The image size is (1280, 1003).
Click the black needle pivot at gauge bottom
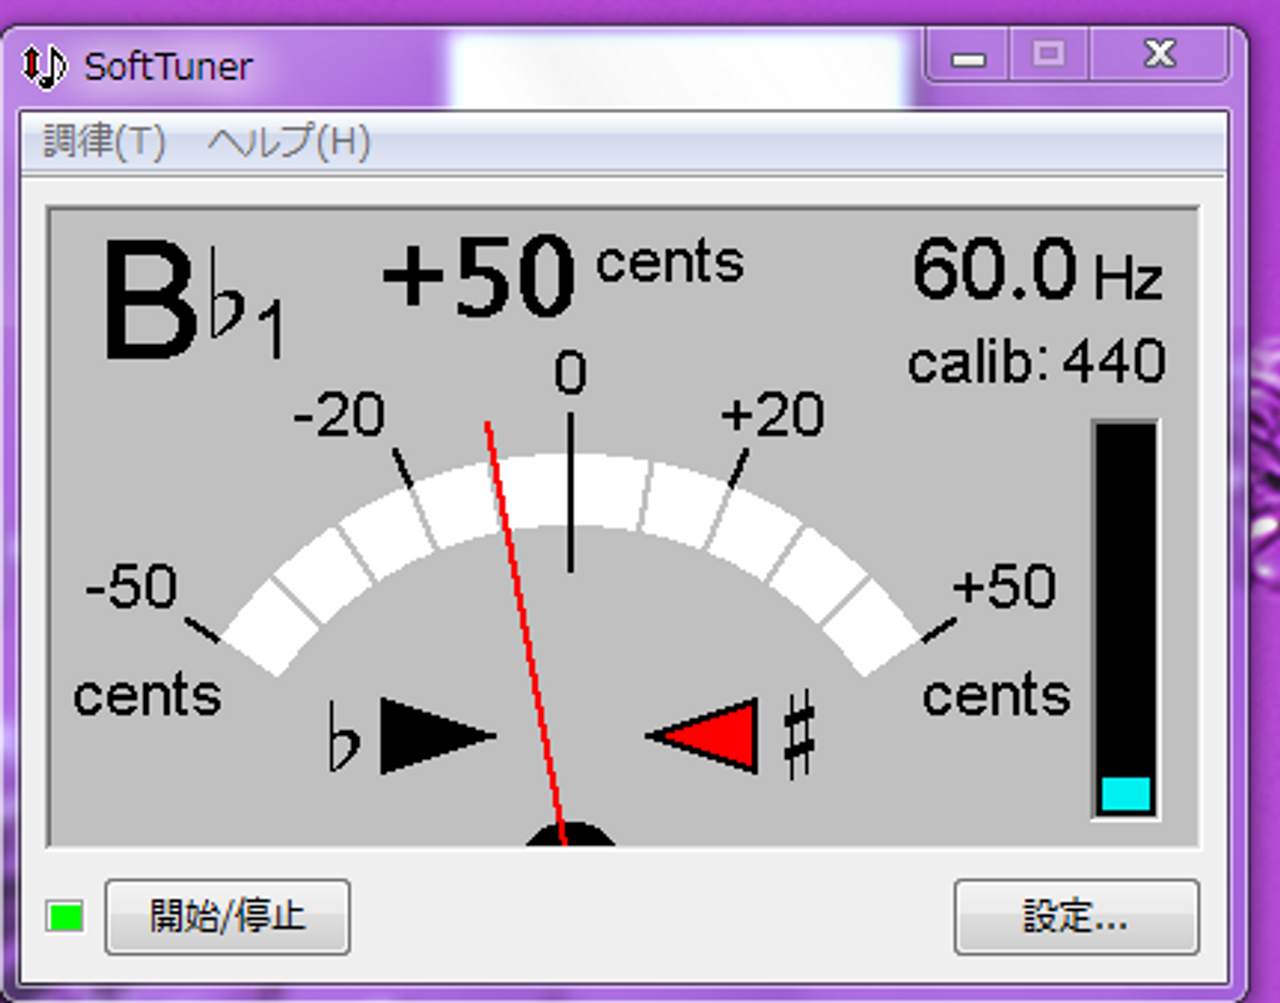click(x=570, y=836)
